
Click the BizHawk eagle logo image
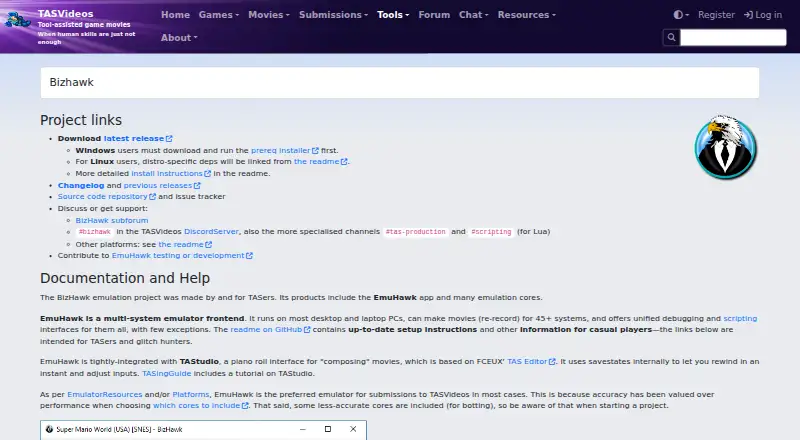(726, 147)
